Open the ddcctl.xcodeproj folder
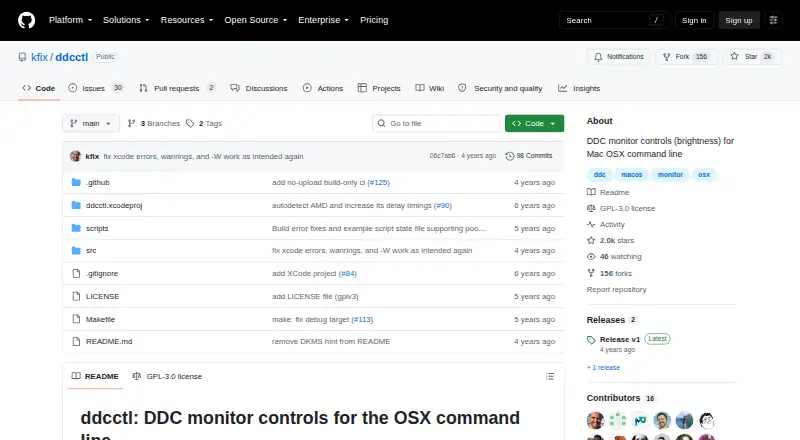This screenshot has height=440, width=800. (x=114, y=205)
